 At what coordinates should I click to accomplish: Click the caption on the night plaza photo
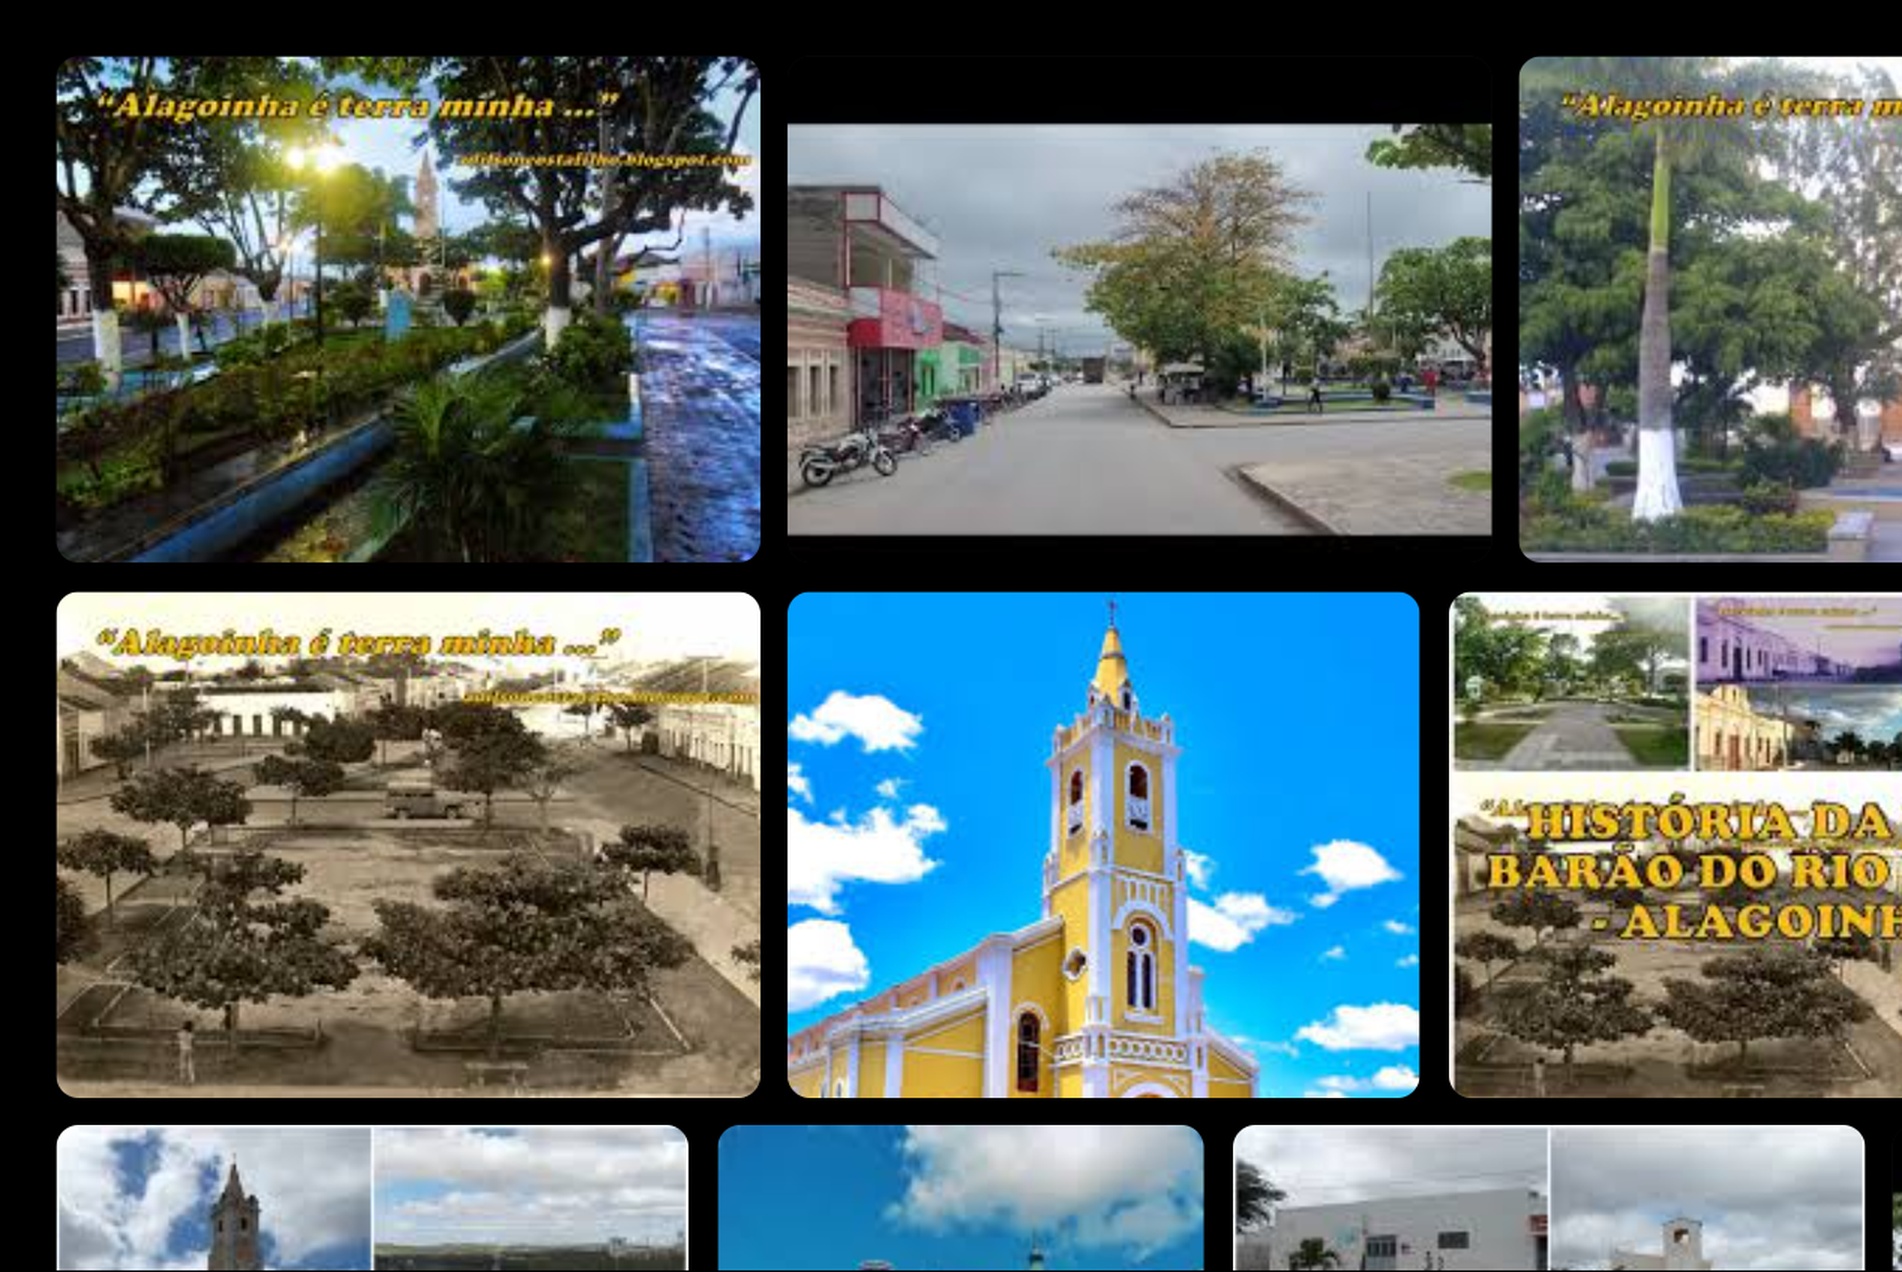(357, 106)
